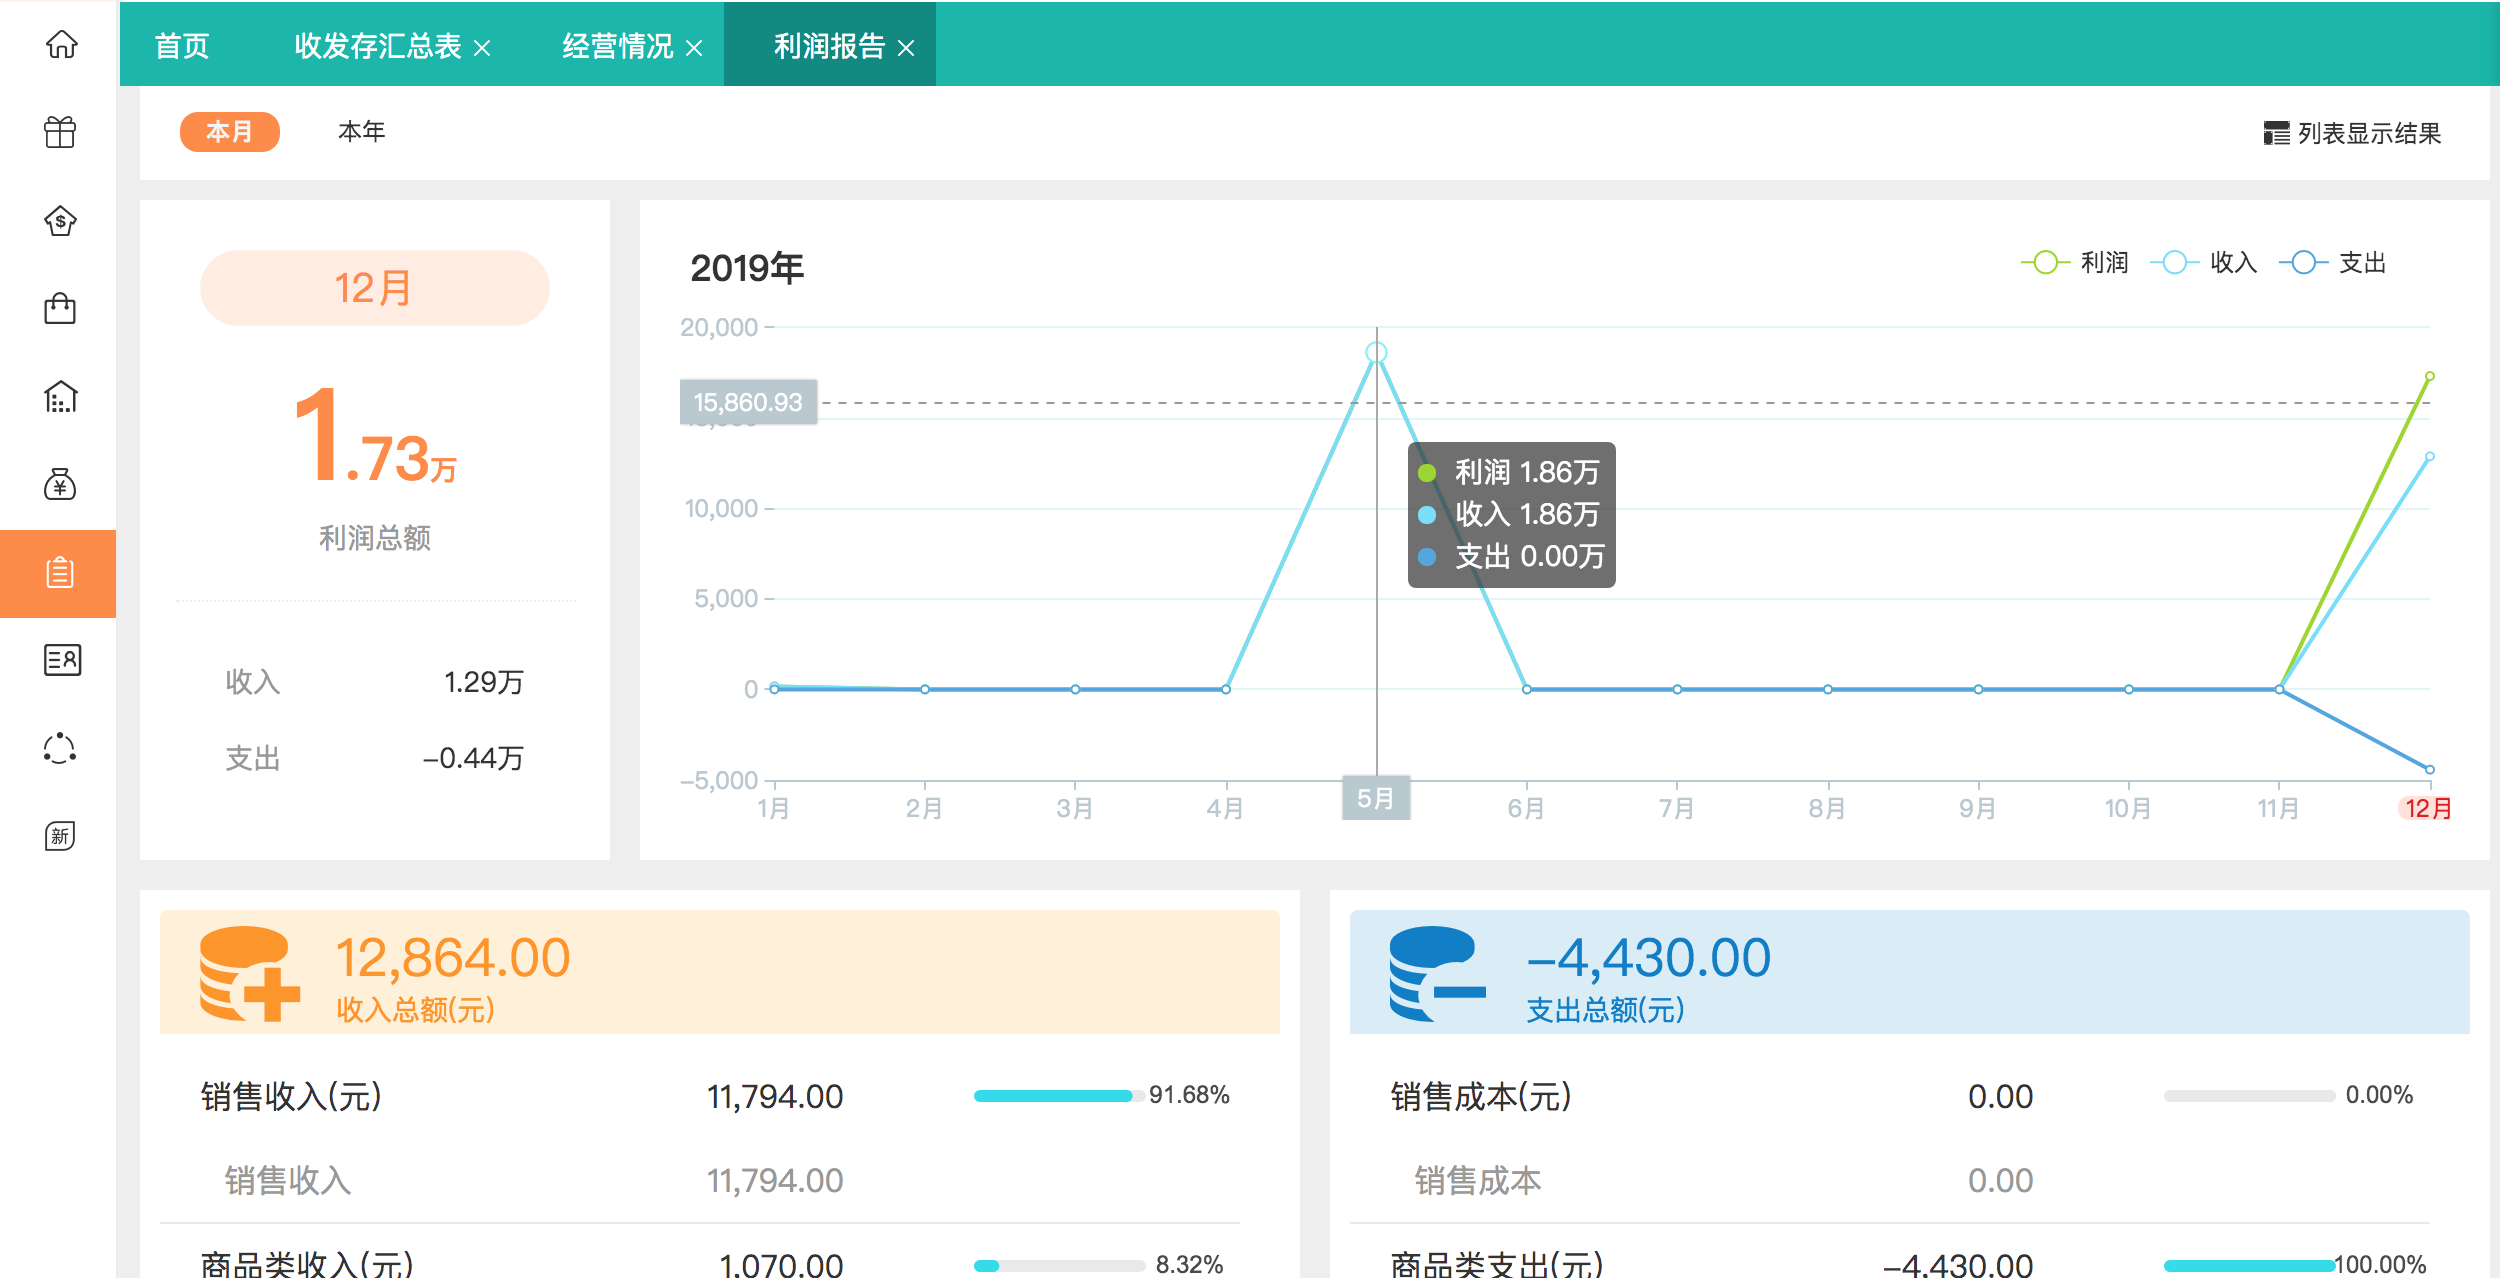
Task: Select the reports/document sidebar icon
Action: (60, 572)
